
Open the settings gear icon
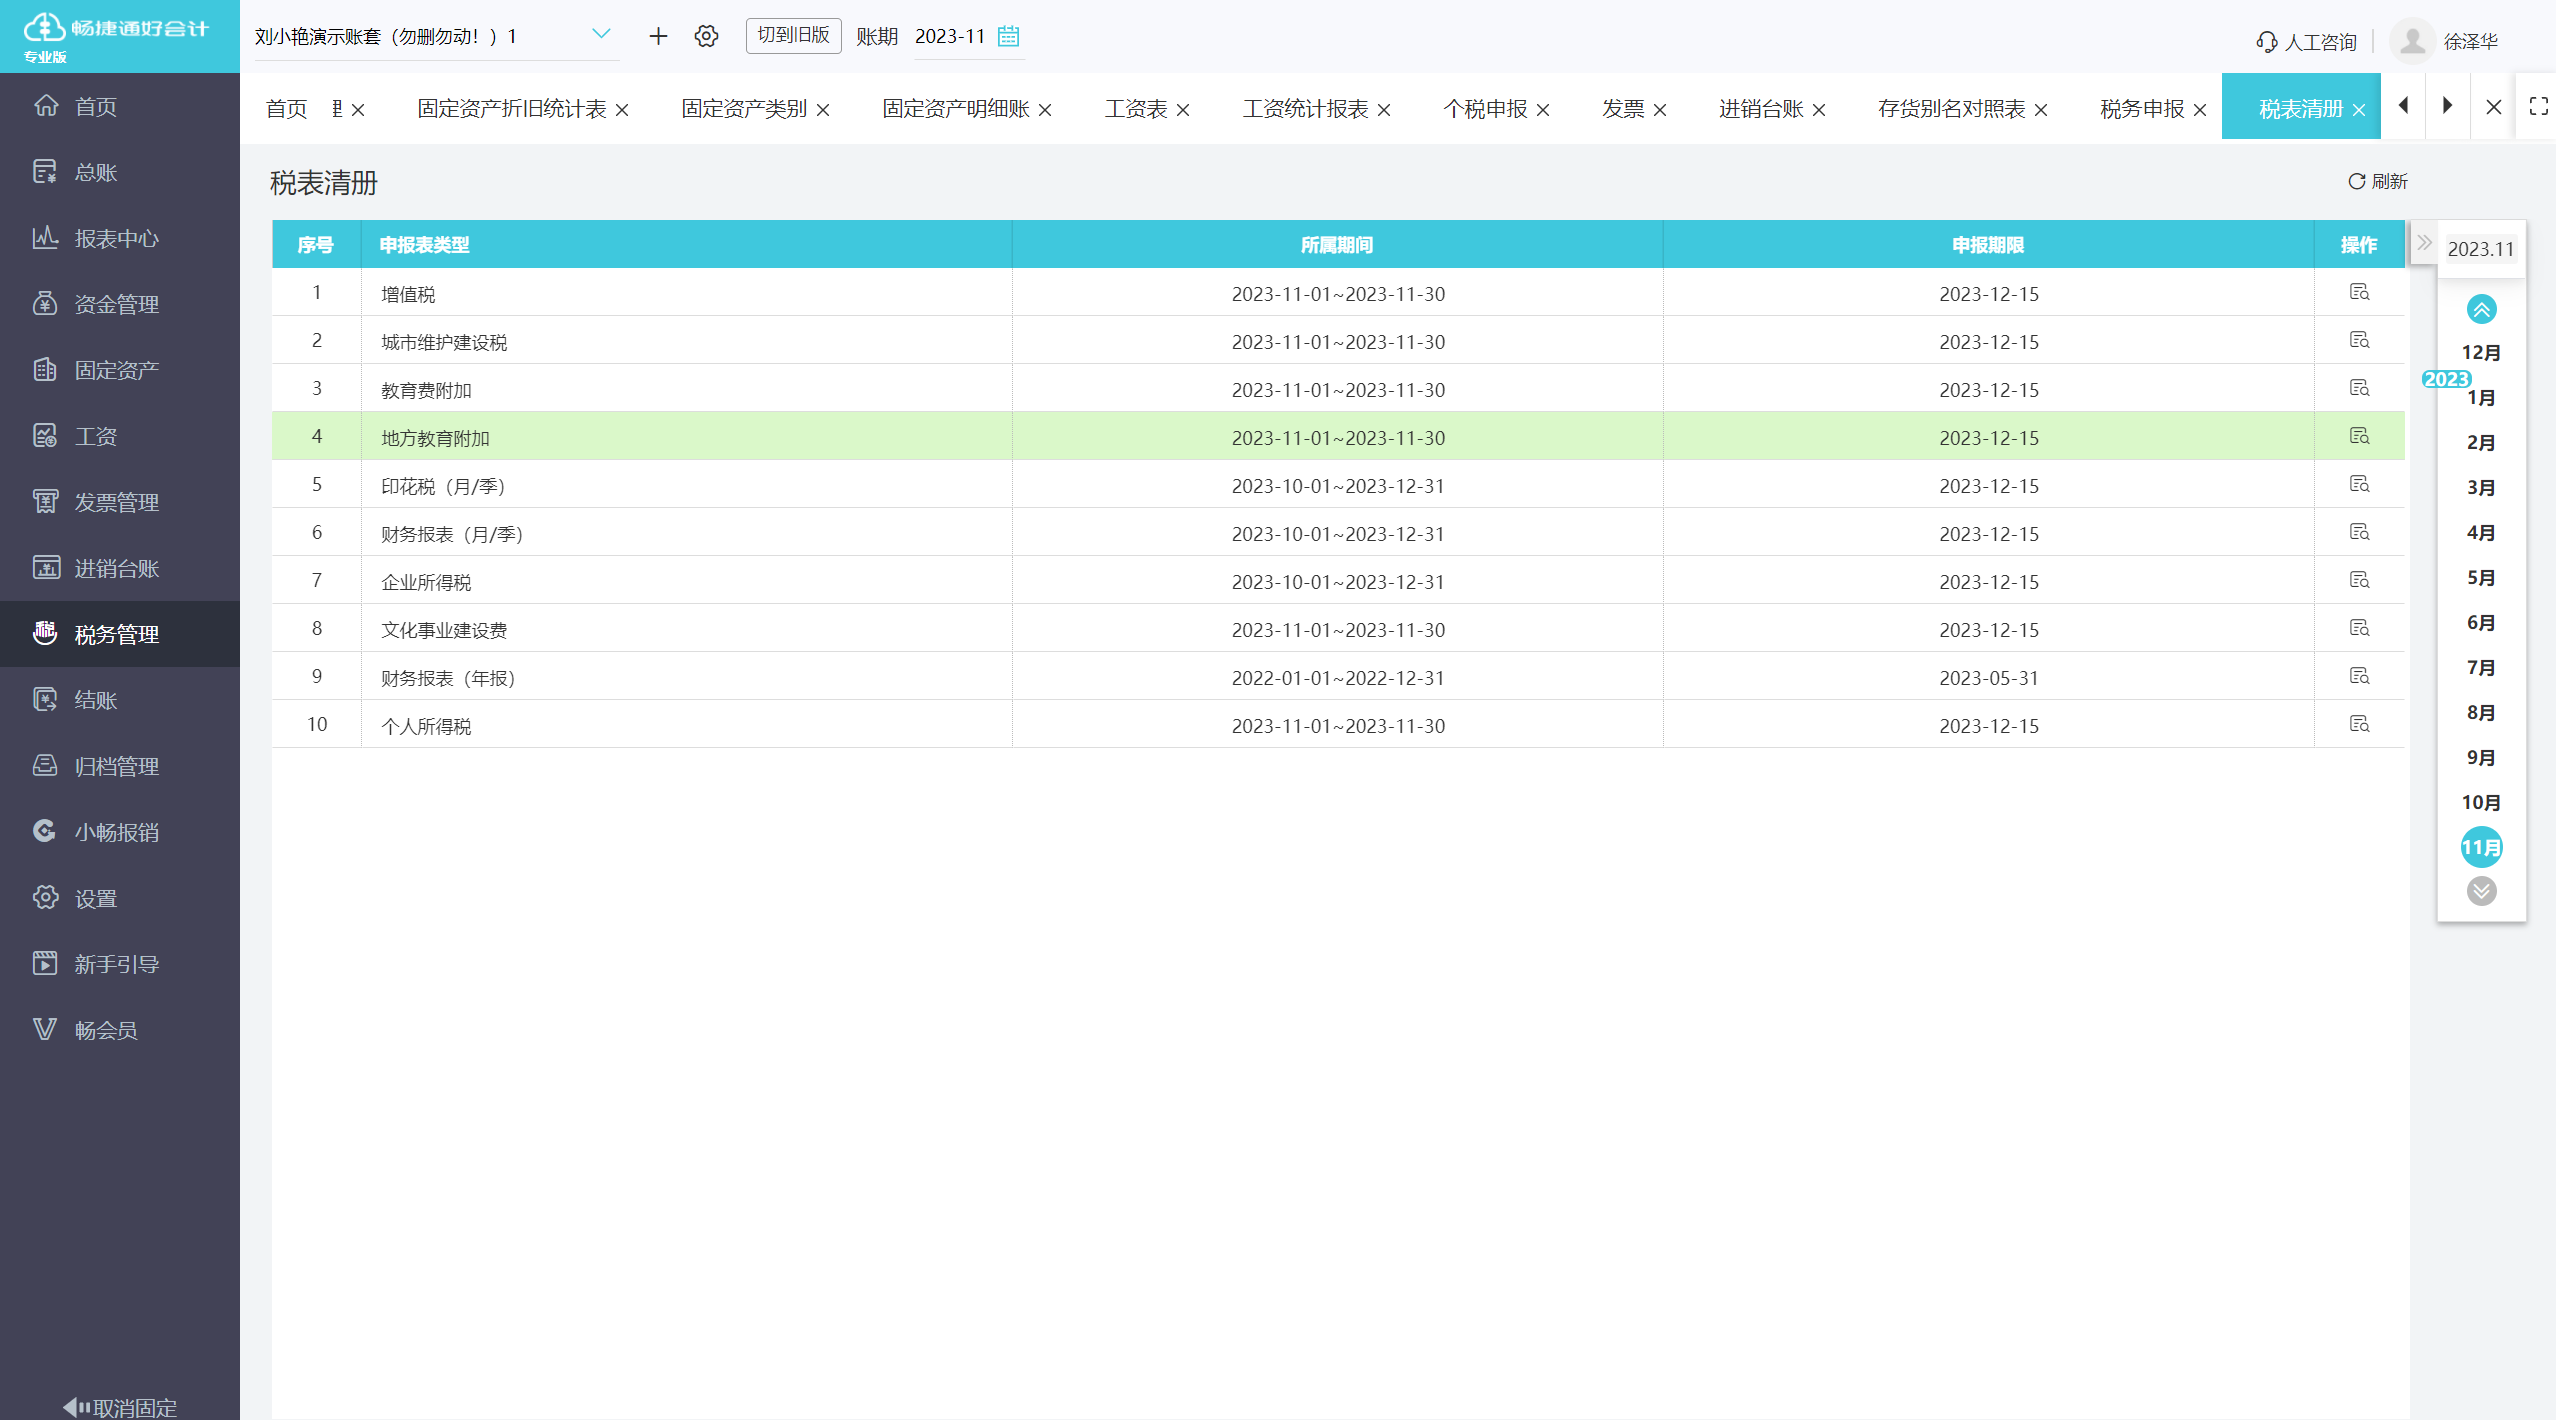[x=706, y=37]
